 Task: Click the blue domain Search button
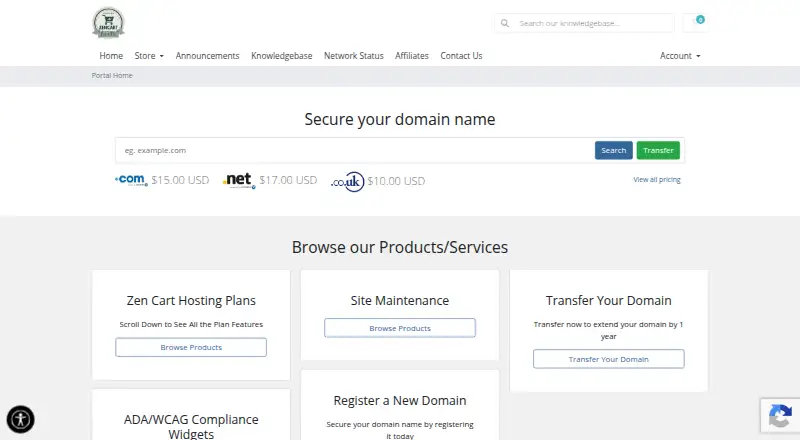(x=613, y=151)
